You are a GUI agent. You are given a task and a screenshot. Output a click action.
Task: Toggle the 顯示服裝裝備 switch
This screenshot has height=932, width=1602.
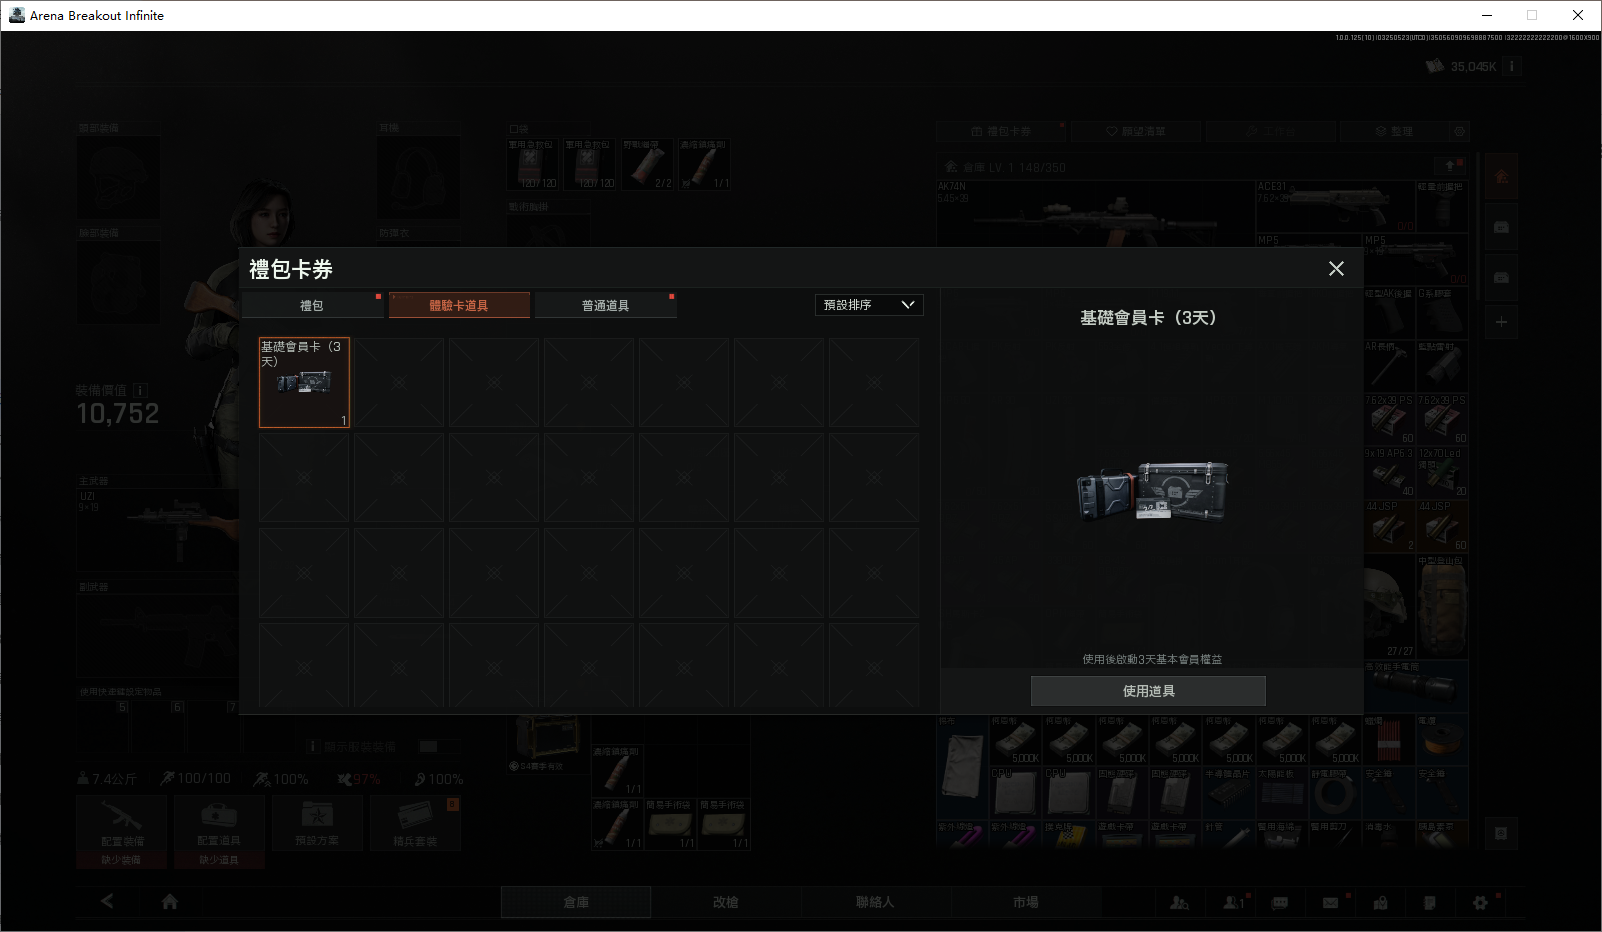click(x=429, y=747)
